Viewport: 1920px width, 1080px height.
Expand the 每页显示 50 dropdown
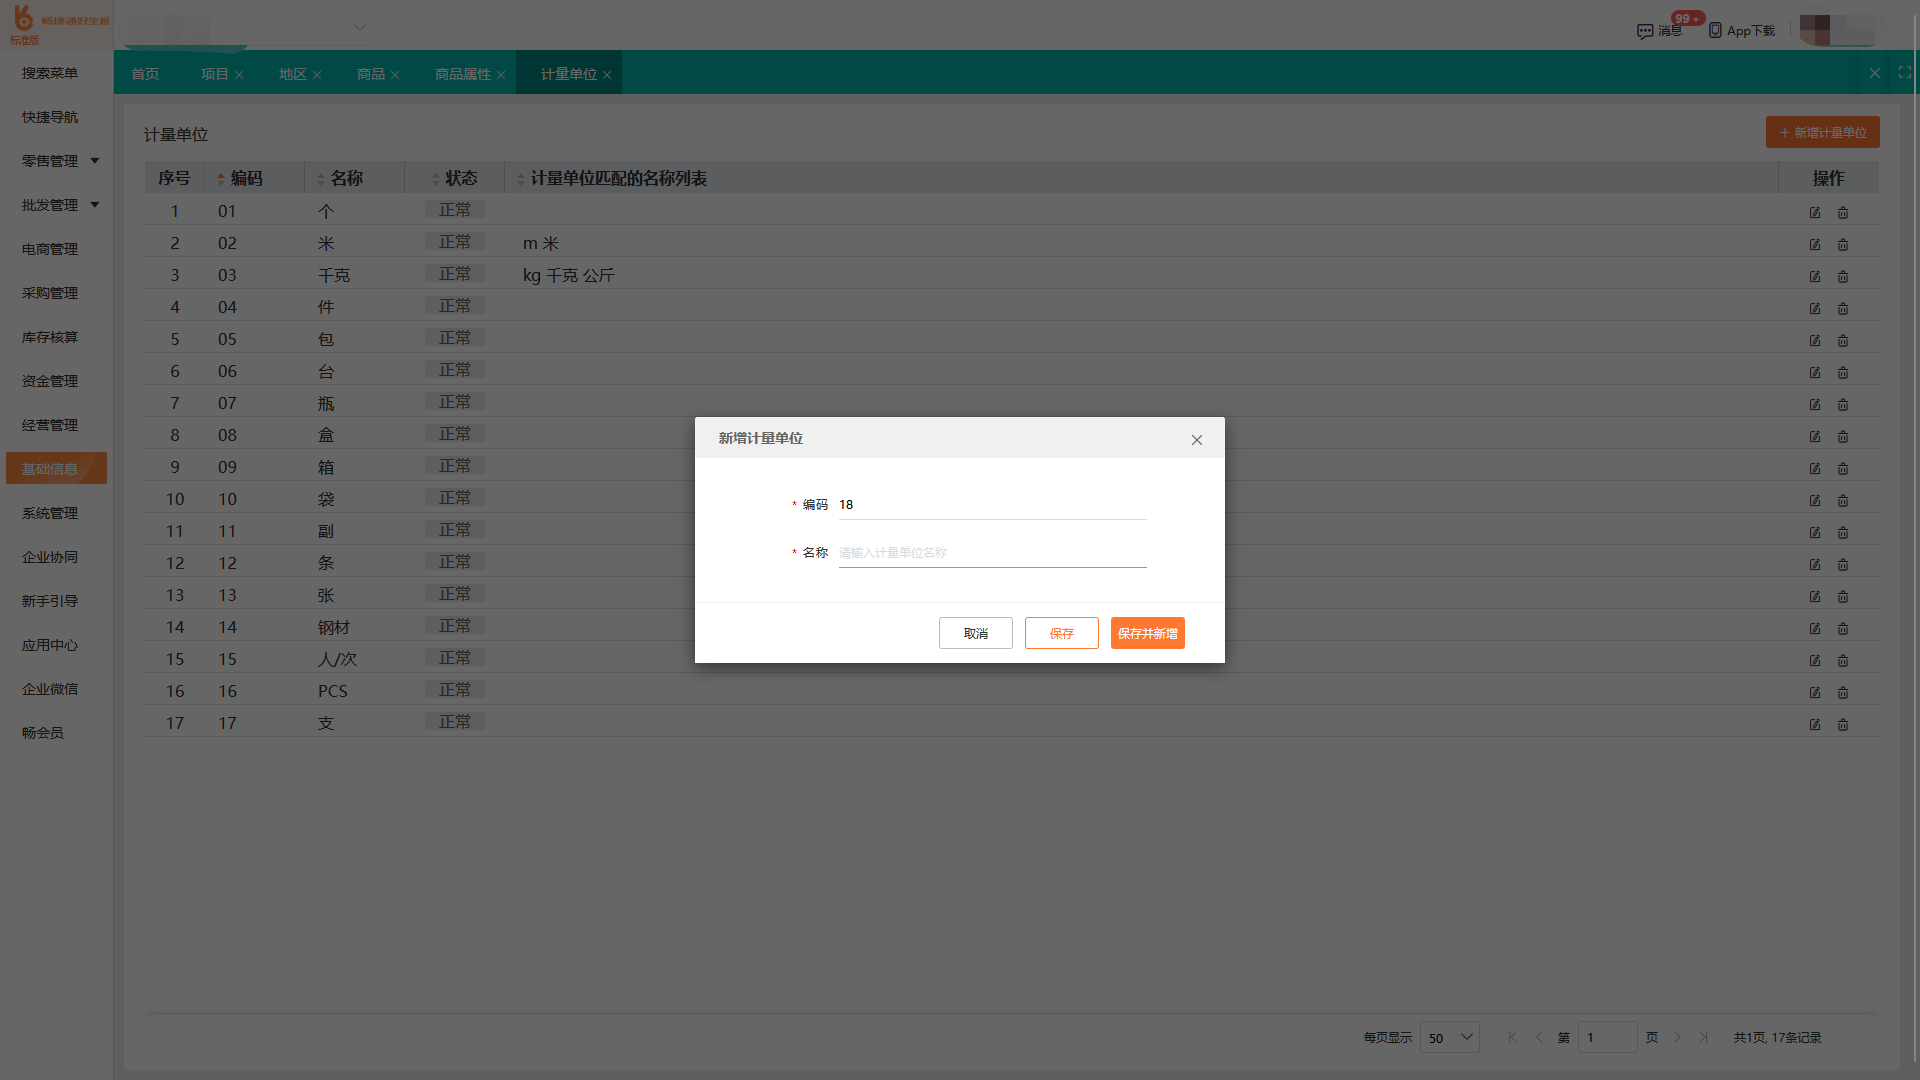click(x=1451, y=1038)
